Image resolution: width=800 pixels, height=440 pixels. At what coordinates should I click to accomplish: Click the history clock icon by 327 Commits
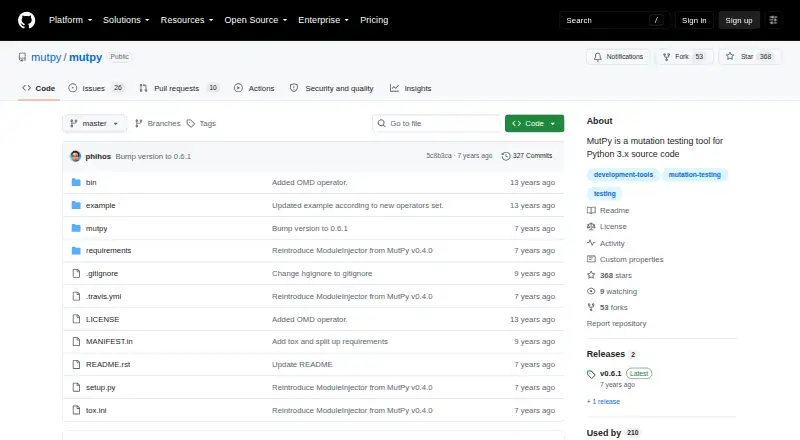506,156
